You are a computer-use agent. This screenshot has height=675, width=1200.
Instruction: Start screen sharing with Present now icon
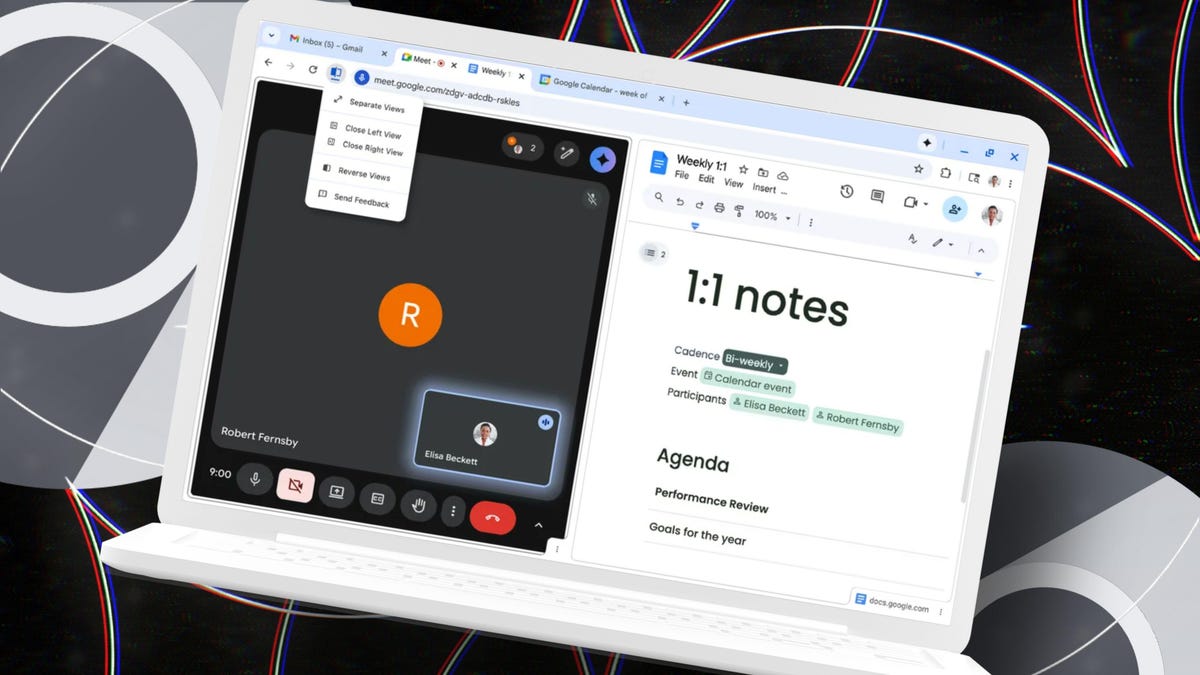click(x=337, y=491)
